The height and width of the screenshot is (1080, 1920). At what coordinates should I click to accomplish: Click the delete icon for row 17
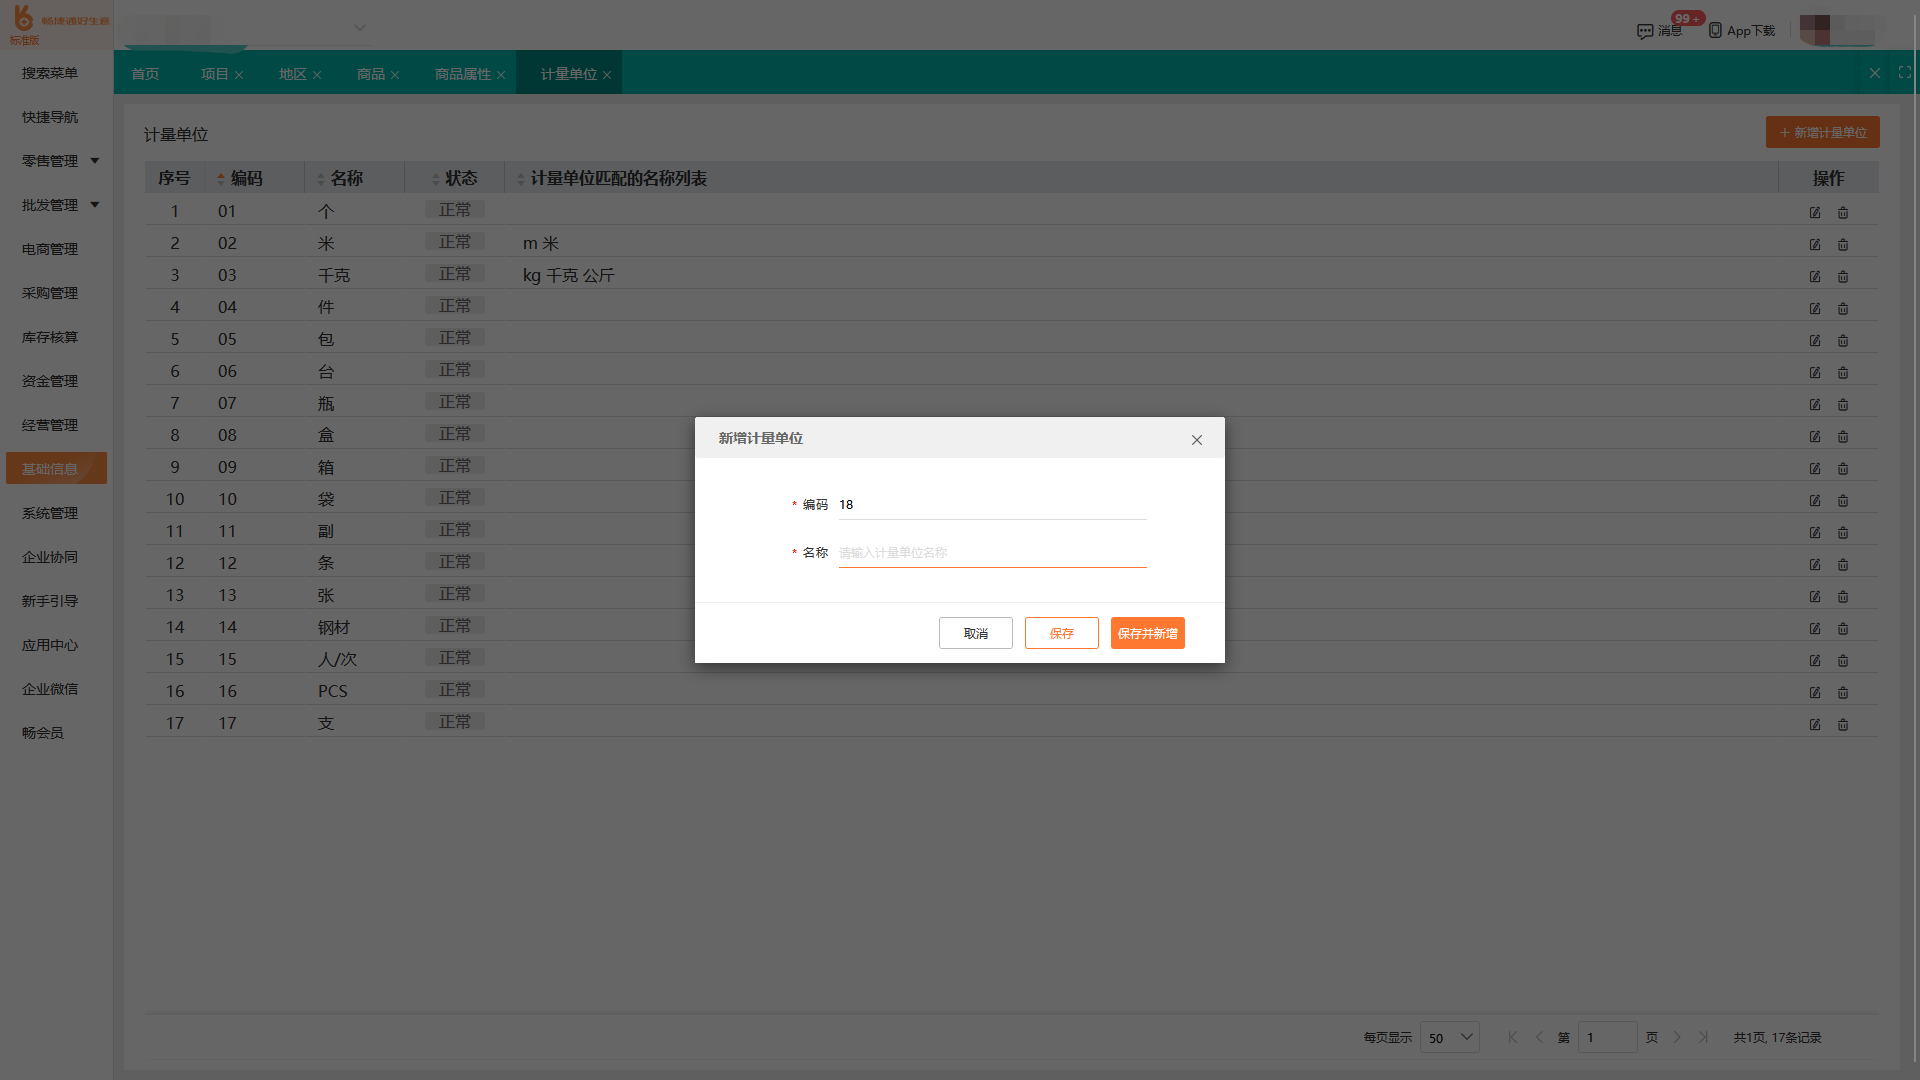[x=1844, y=724]
